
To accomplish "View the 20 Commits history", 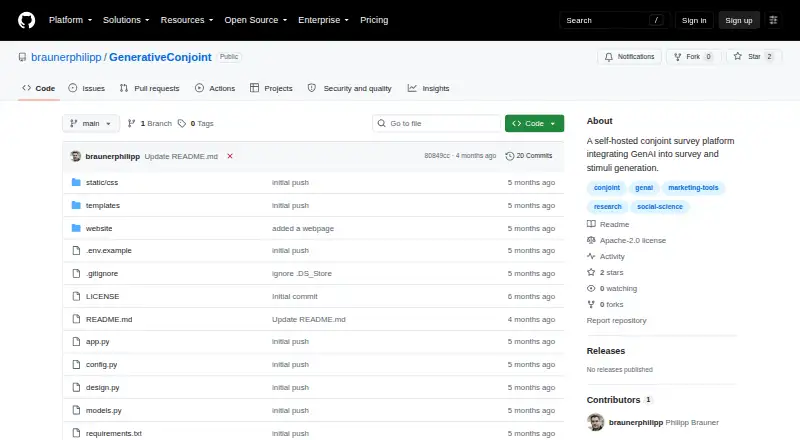I will tap(529, 156).
